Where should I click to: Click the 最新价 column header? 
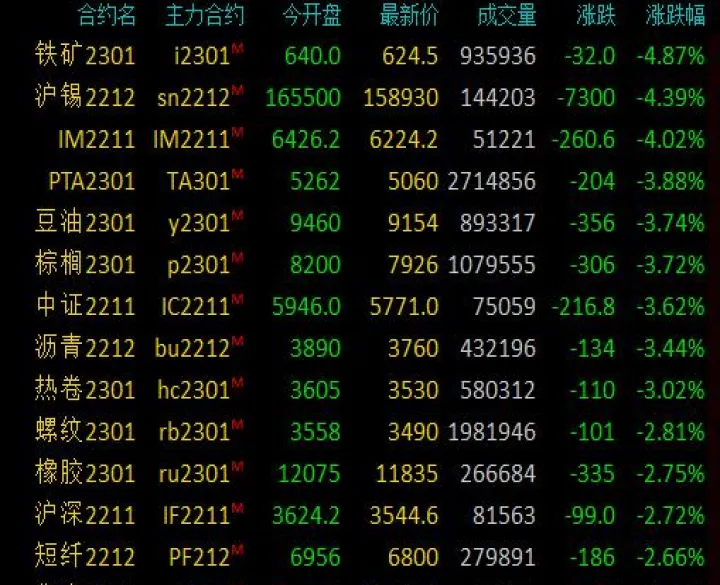pyautogui.click(x=409, y=15)
